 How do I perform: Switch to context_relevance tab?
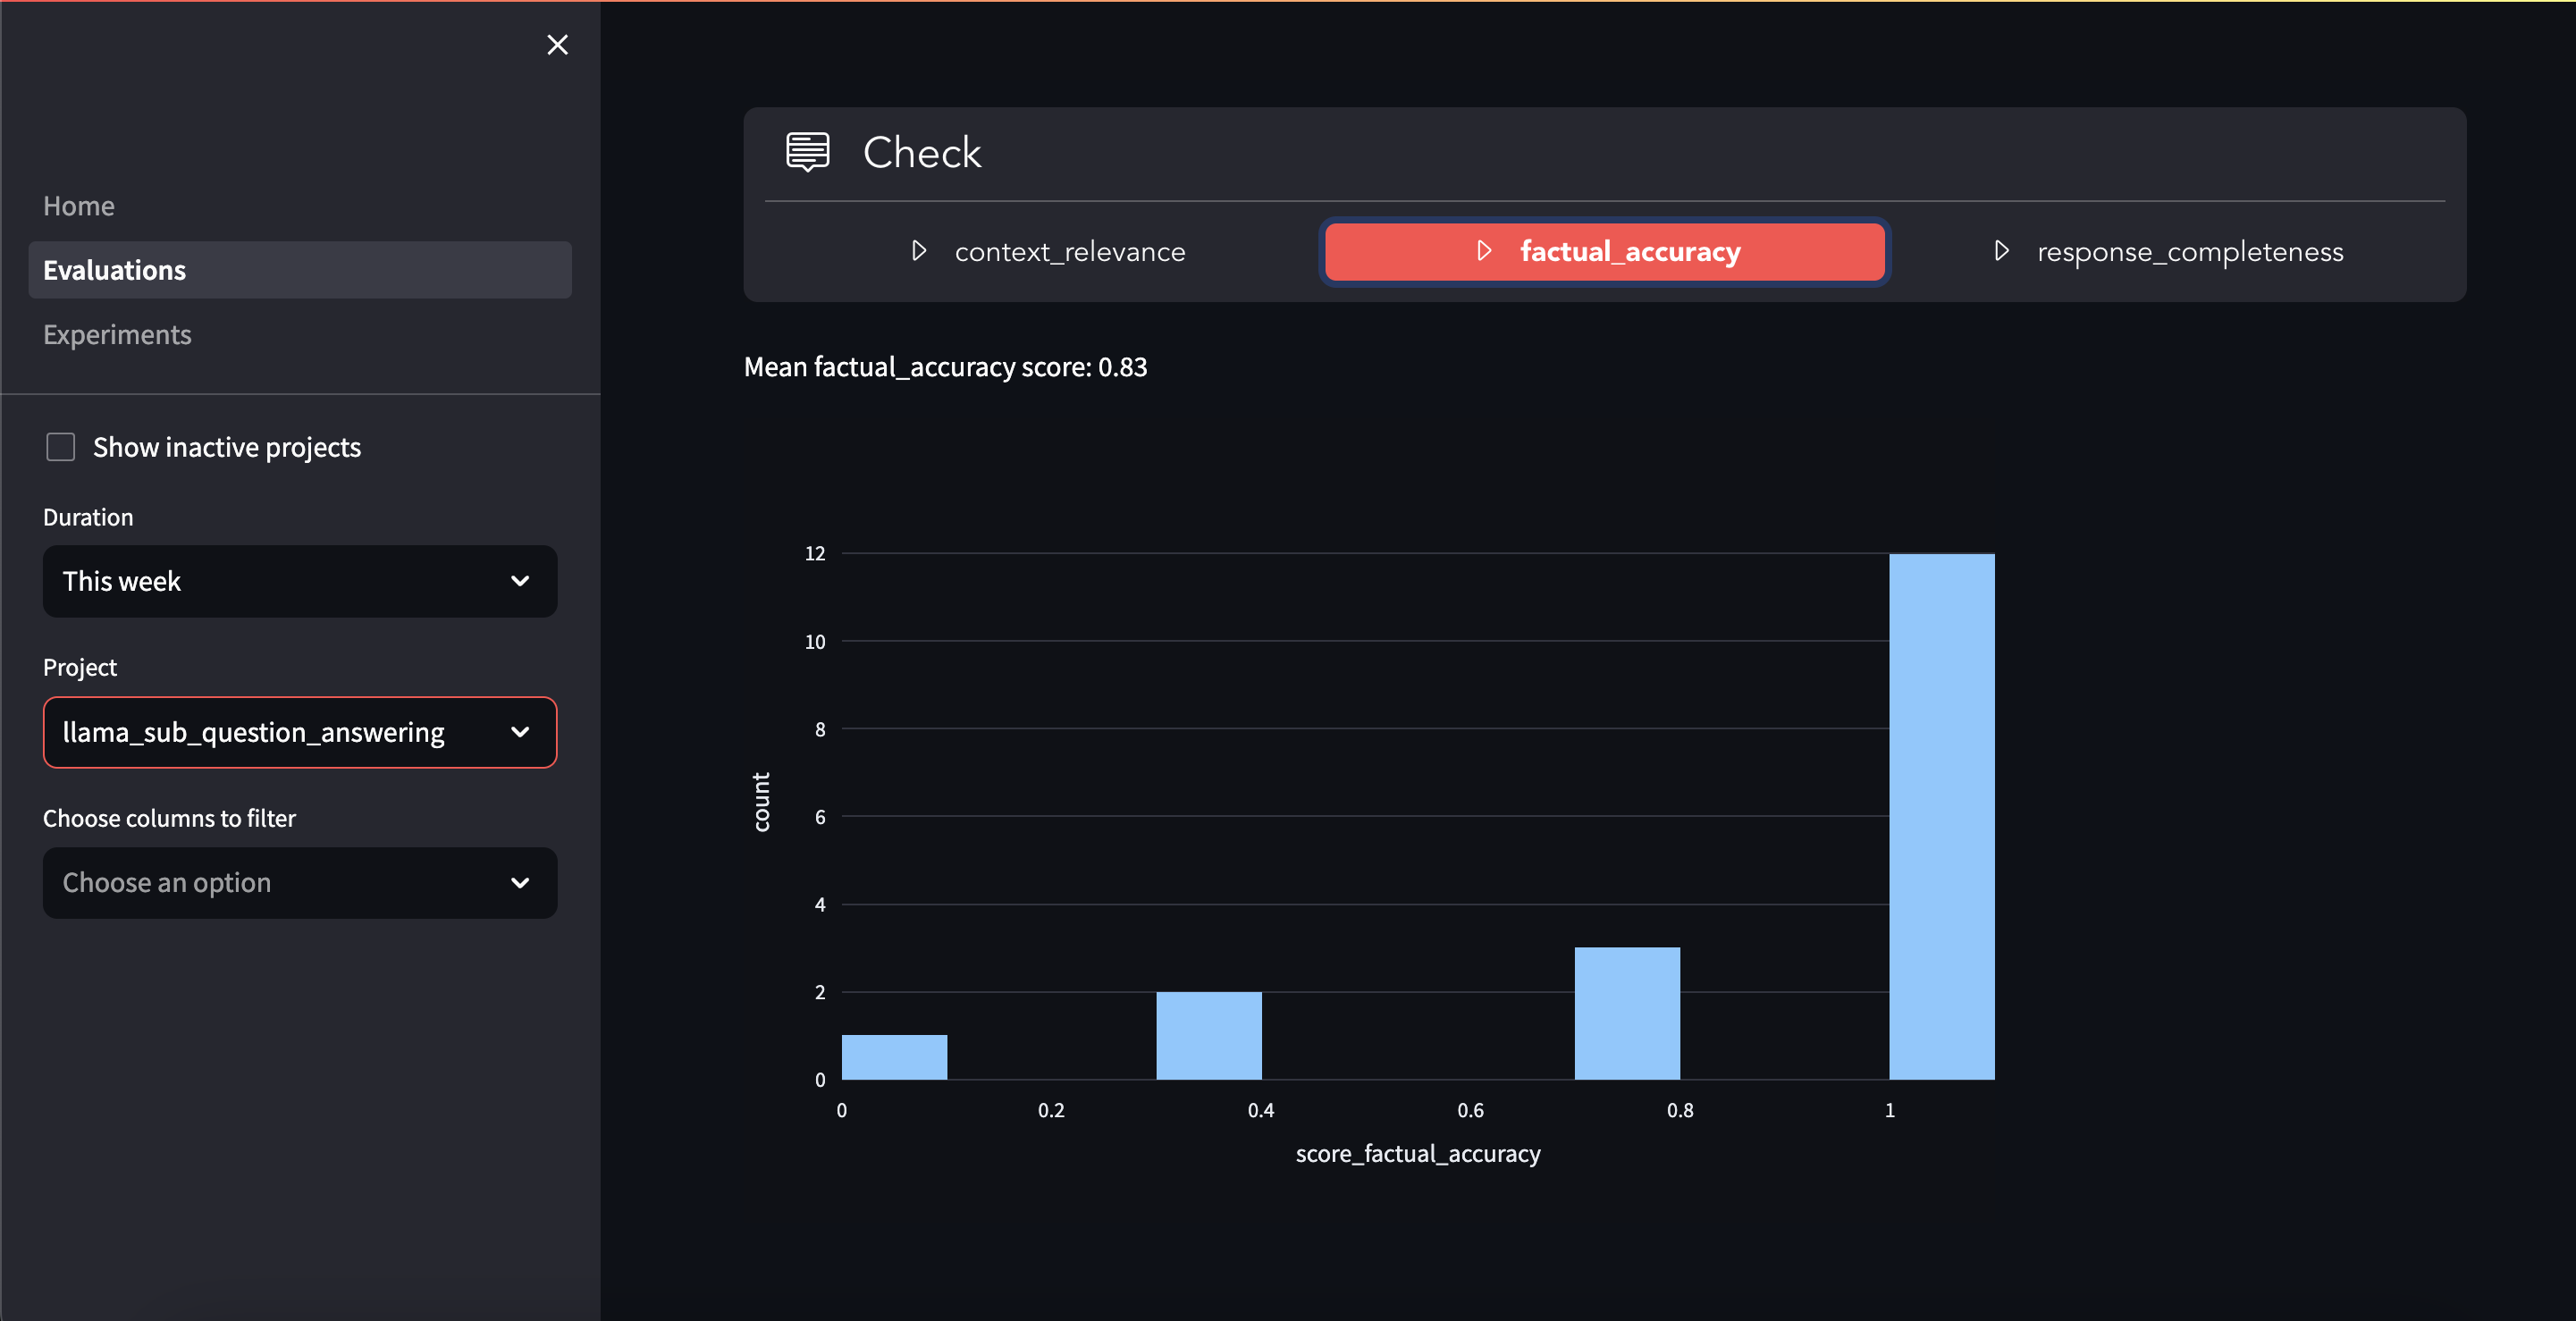pos(1069,252)
